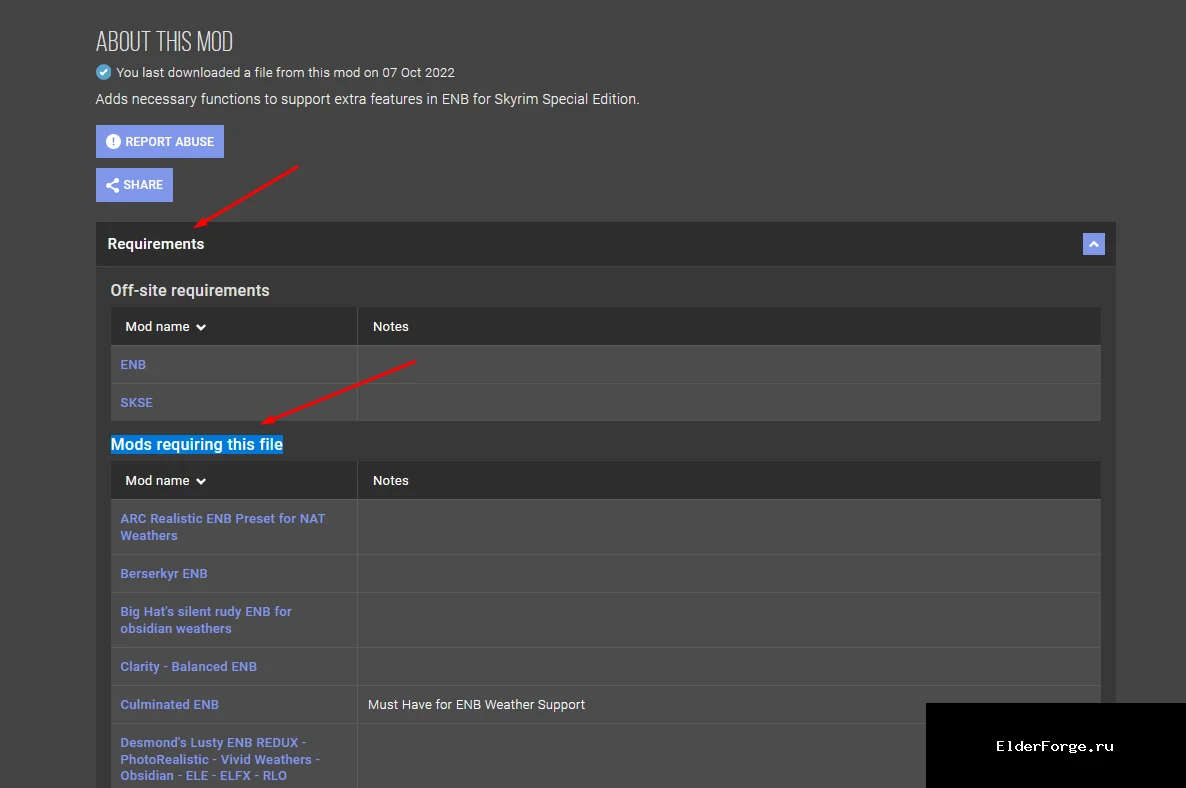The width and height of the screenshot is (1186, 788).
Task: Click the share icon on Share button
Action: coord(112,185)
